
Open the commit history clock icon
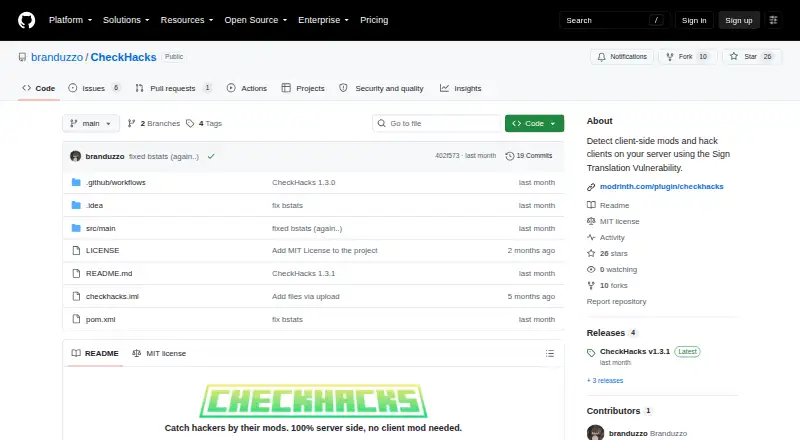509,156
